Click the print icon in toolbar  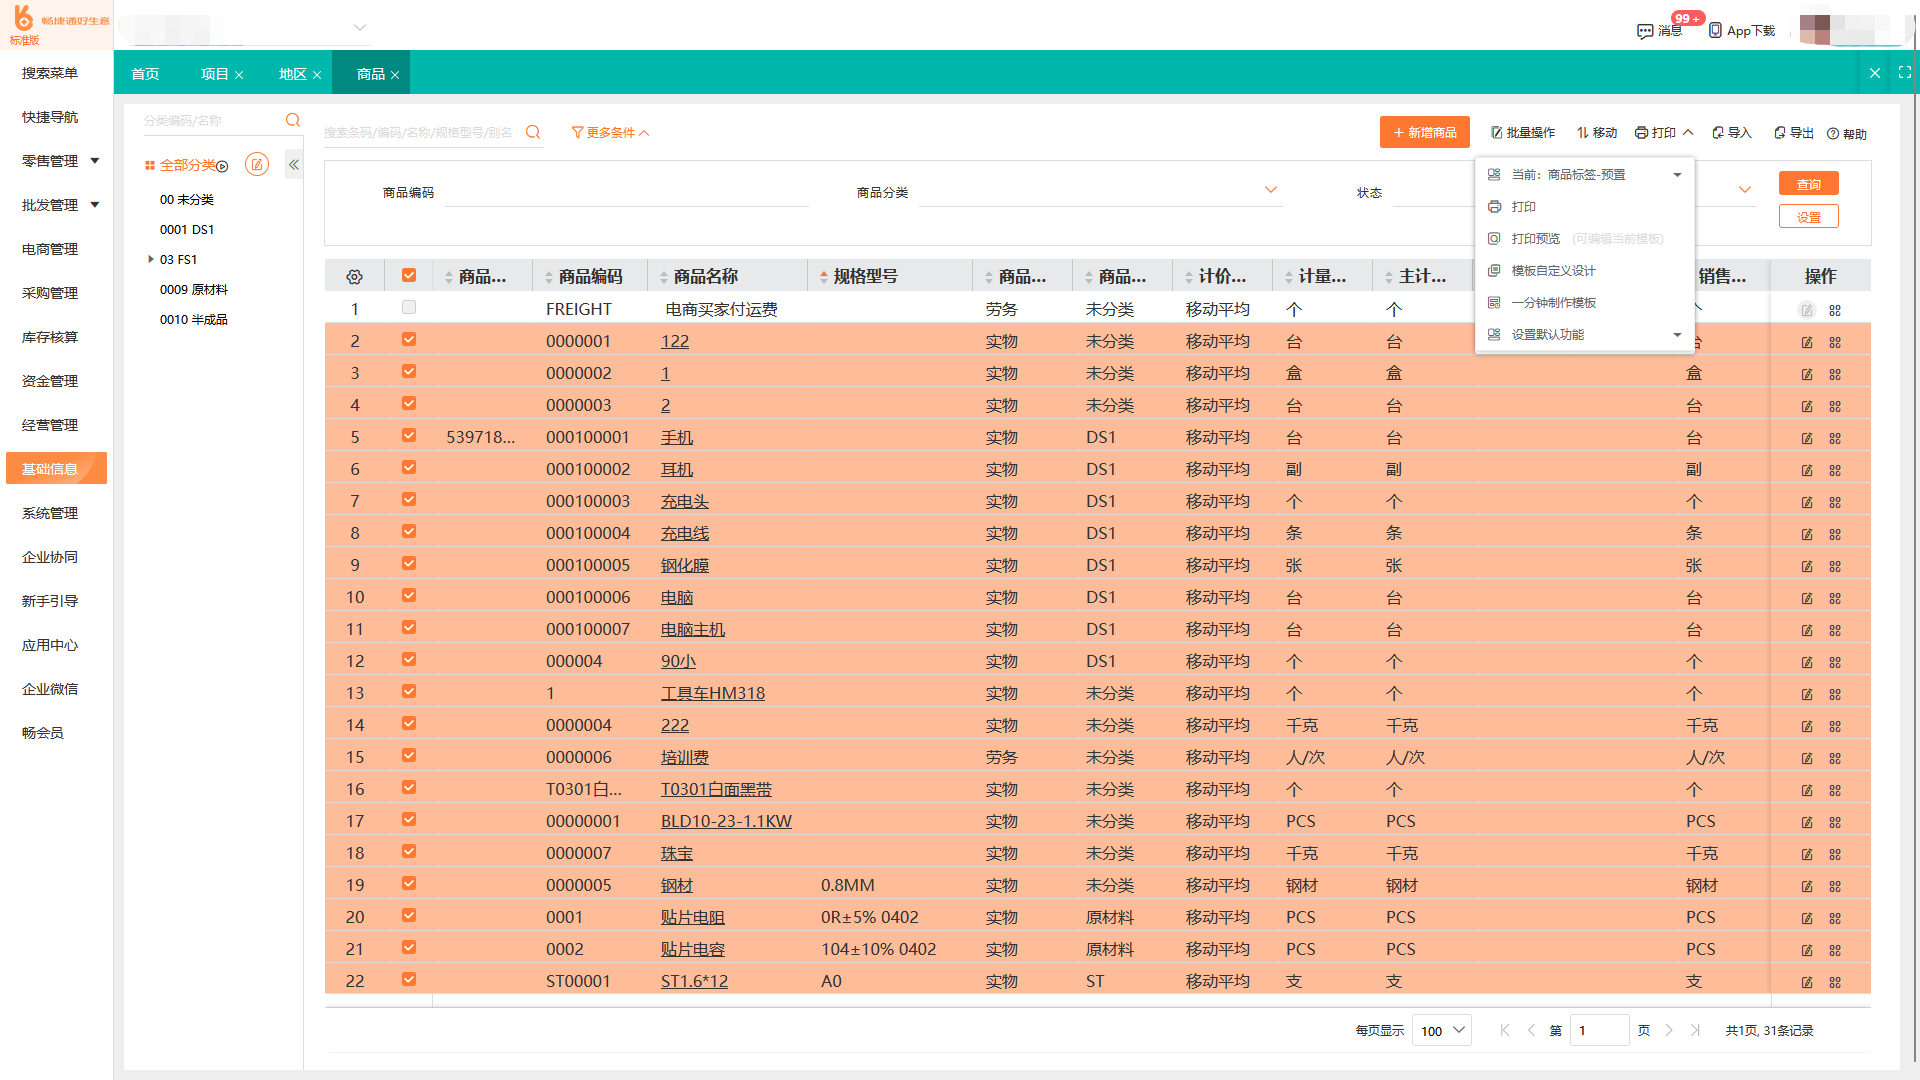(1644, 132)
